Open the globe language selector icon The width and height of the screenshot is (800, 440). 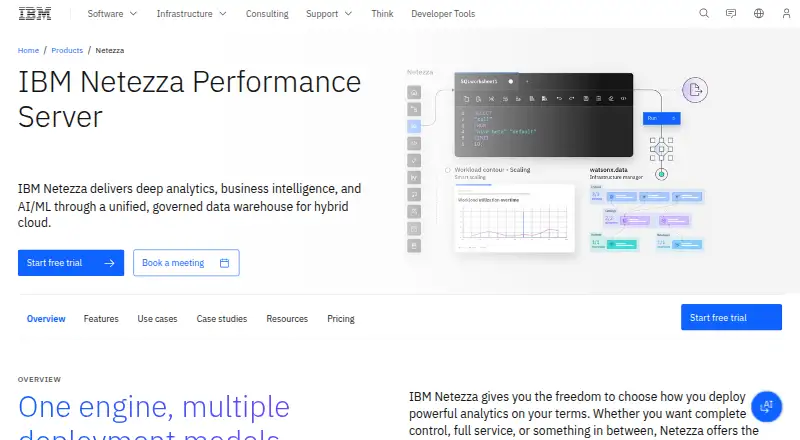759,14
